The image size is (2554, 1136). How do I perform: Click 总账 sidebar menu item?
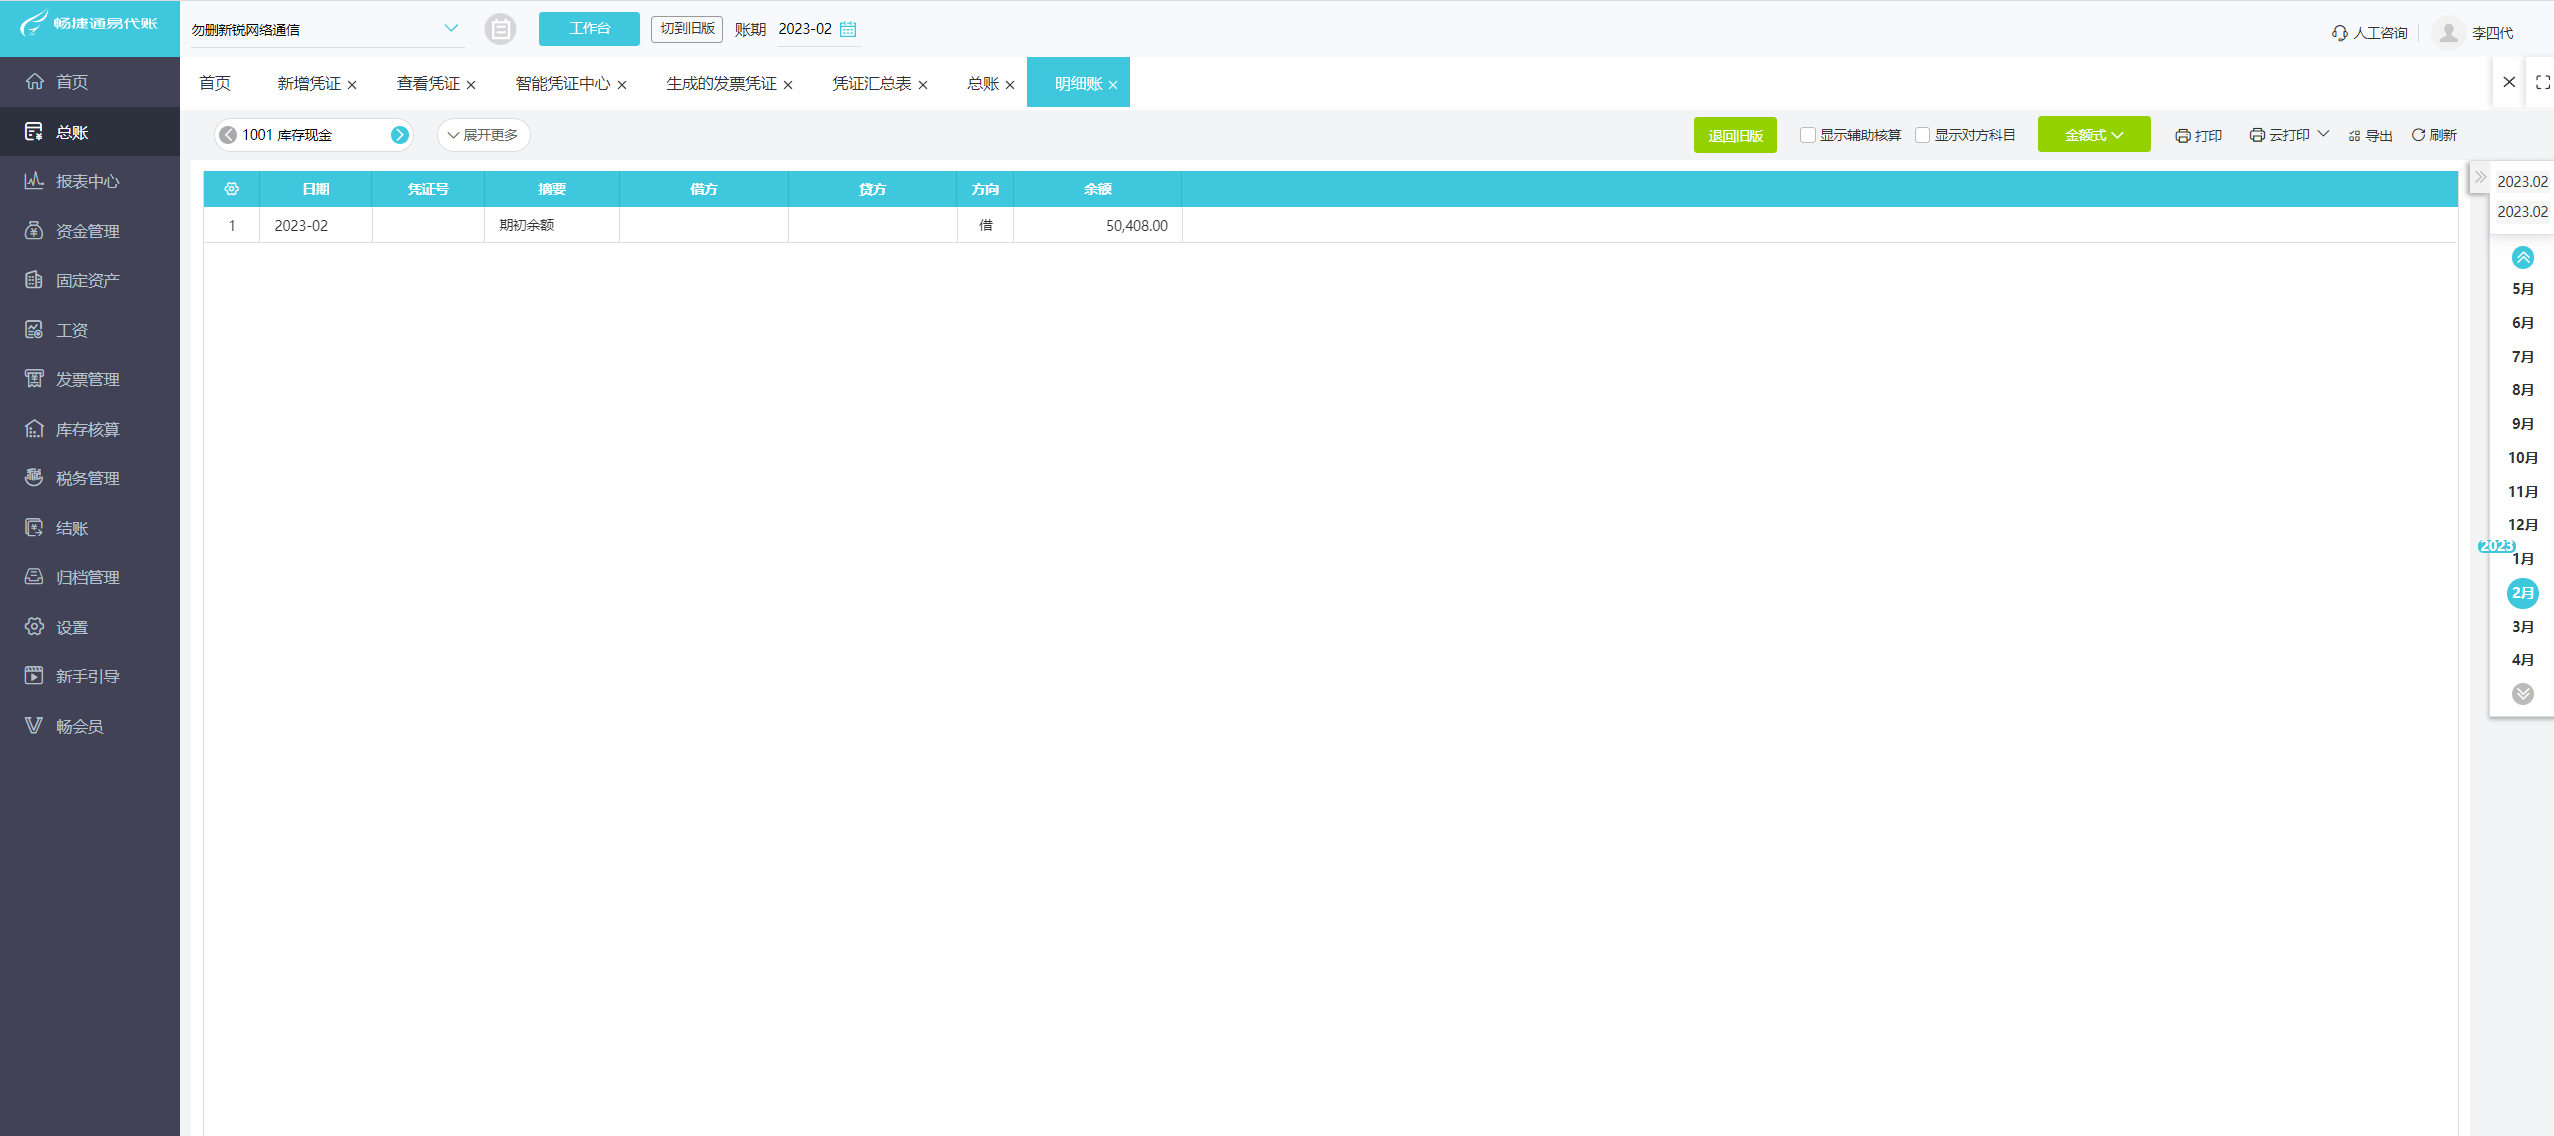tap(90, 130)
